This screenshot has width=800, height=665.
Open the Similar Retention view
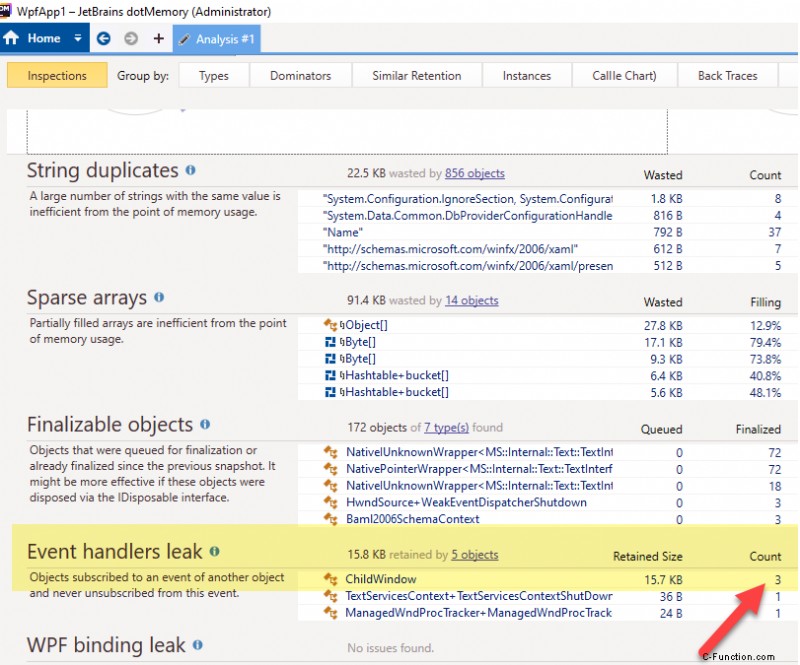(x=416, y=76)
